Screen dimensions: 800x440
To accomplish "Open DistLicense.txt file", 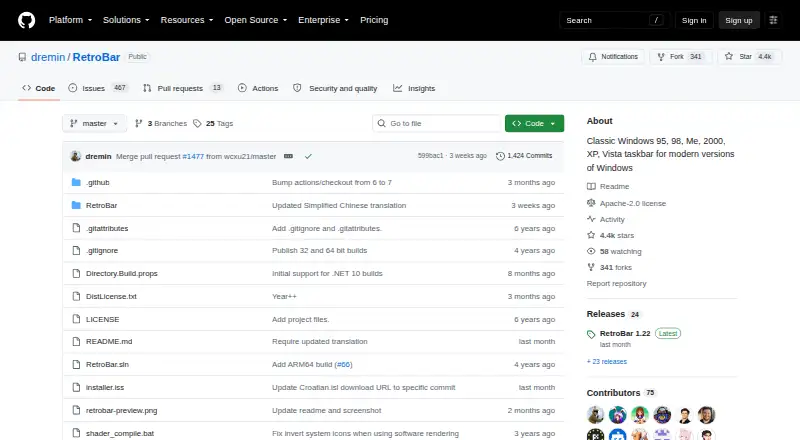I will [x=111, y=296].
